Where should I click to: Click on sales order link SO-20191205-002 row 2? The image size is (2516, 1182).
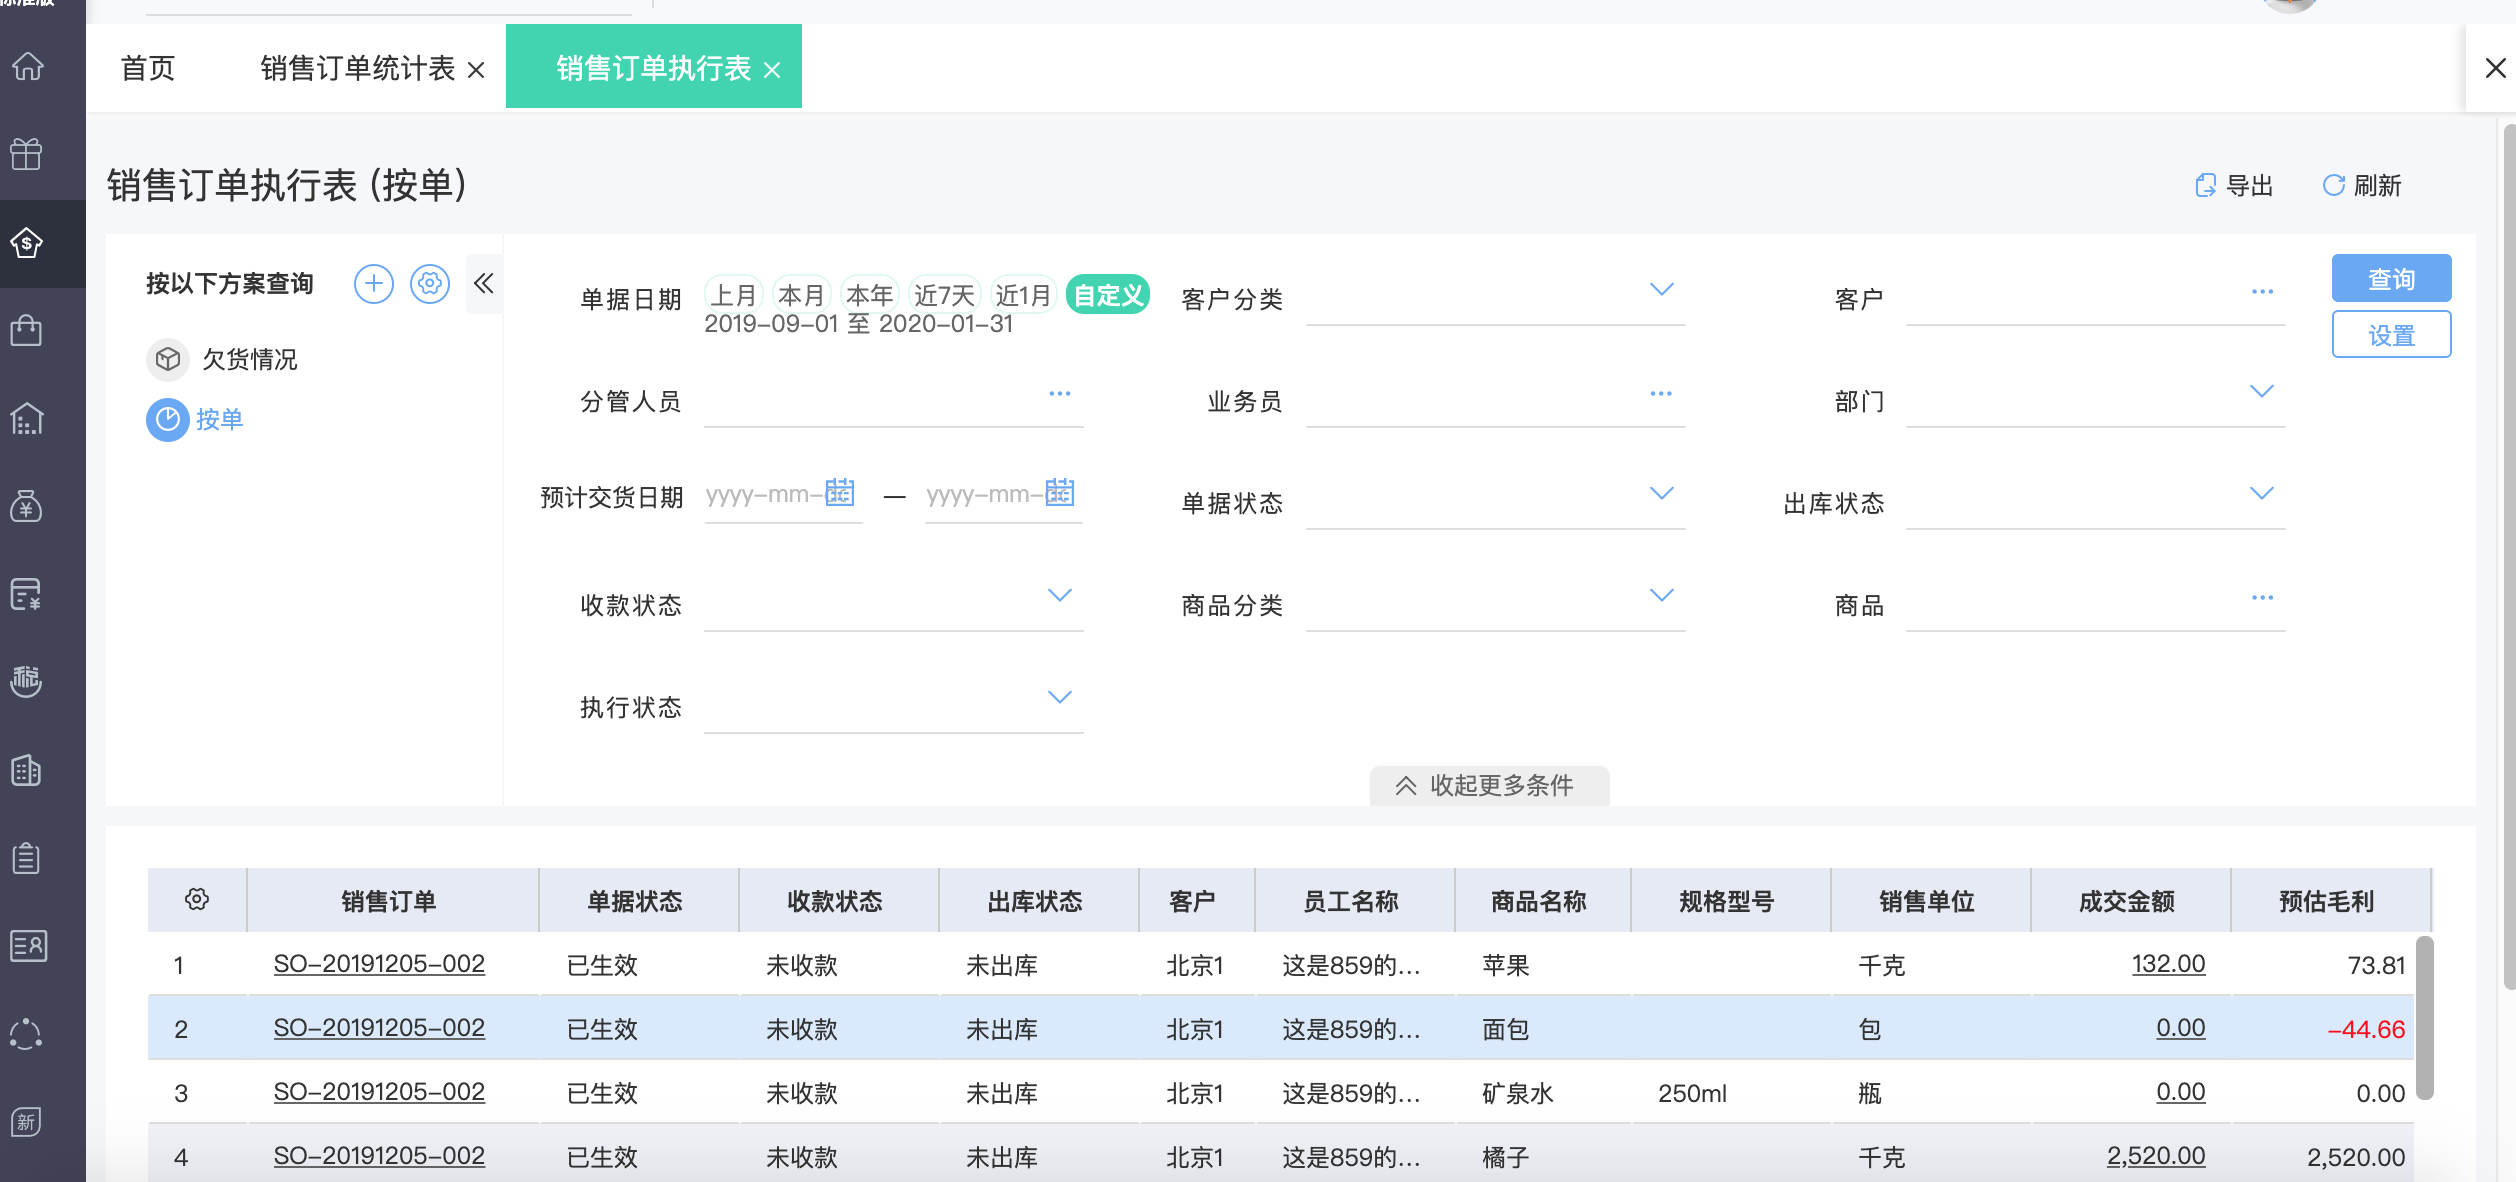coord(380,1028)
